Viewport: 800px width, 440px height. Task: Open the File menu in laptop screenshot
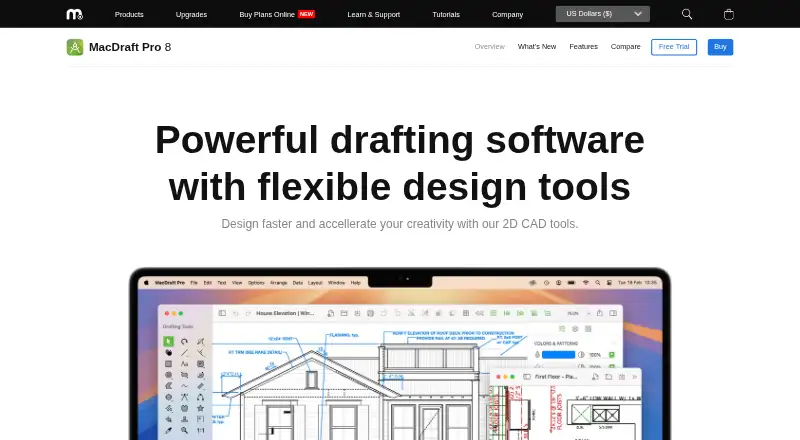coord(194,282)
